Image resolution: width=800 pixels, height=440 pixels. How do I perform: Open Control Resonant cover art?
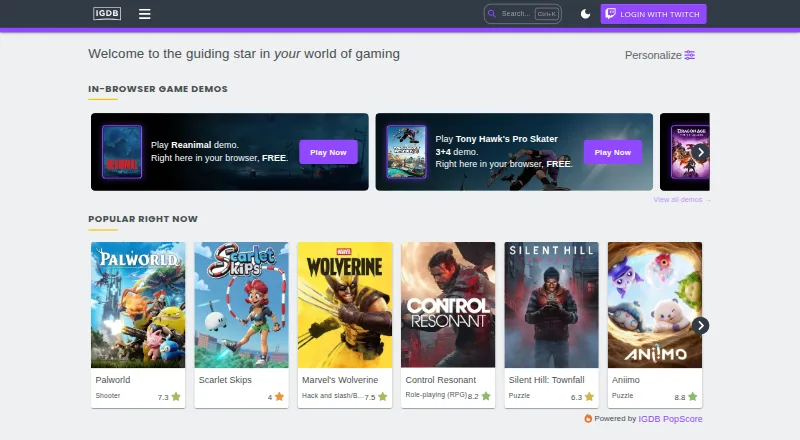[x=448, y=305]
